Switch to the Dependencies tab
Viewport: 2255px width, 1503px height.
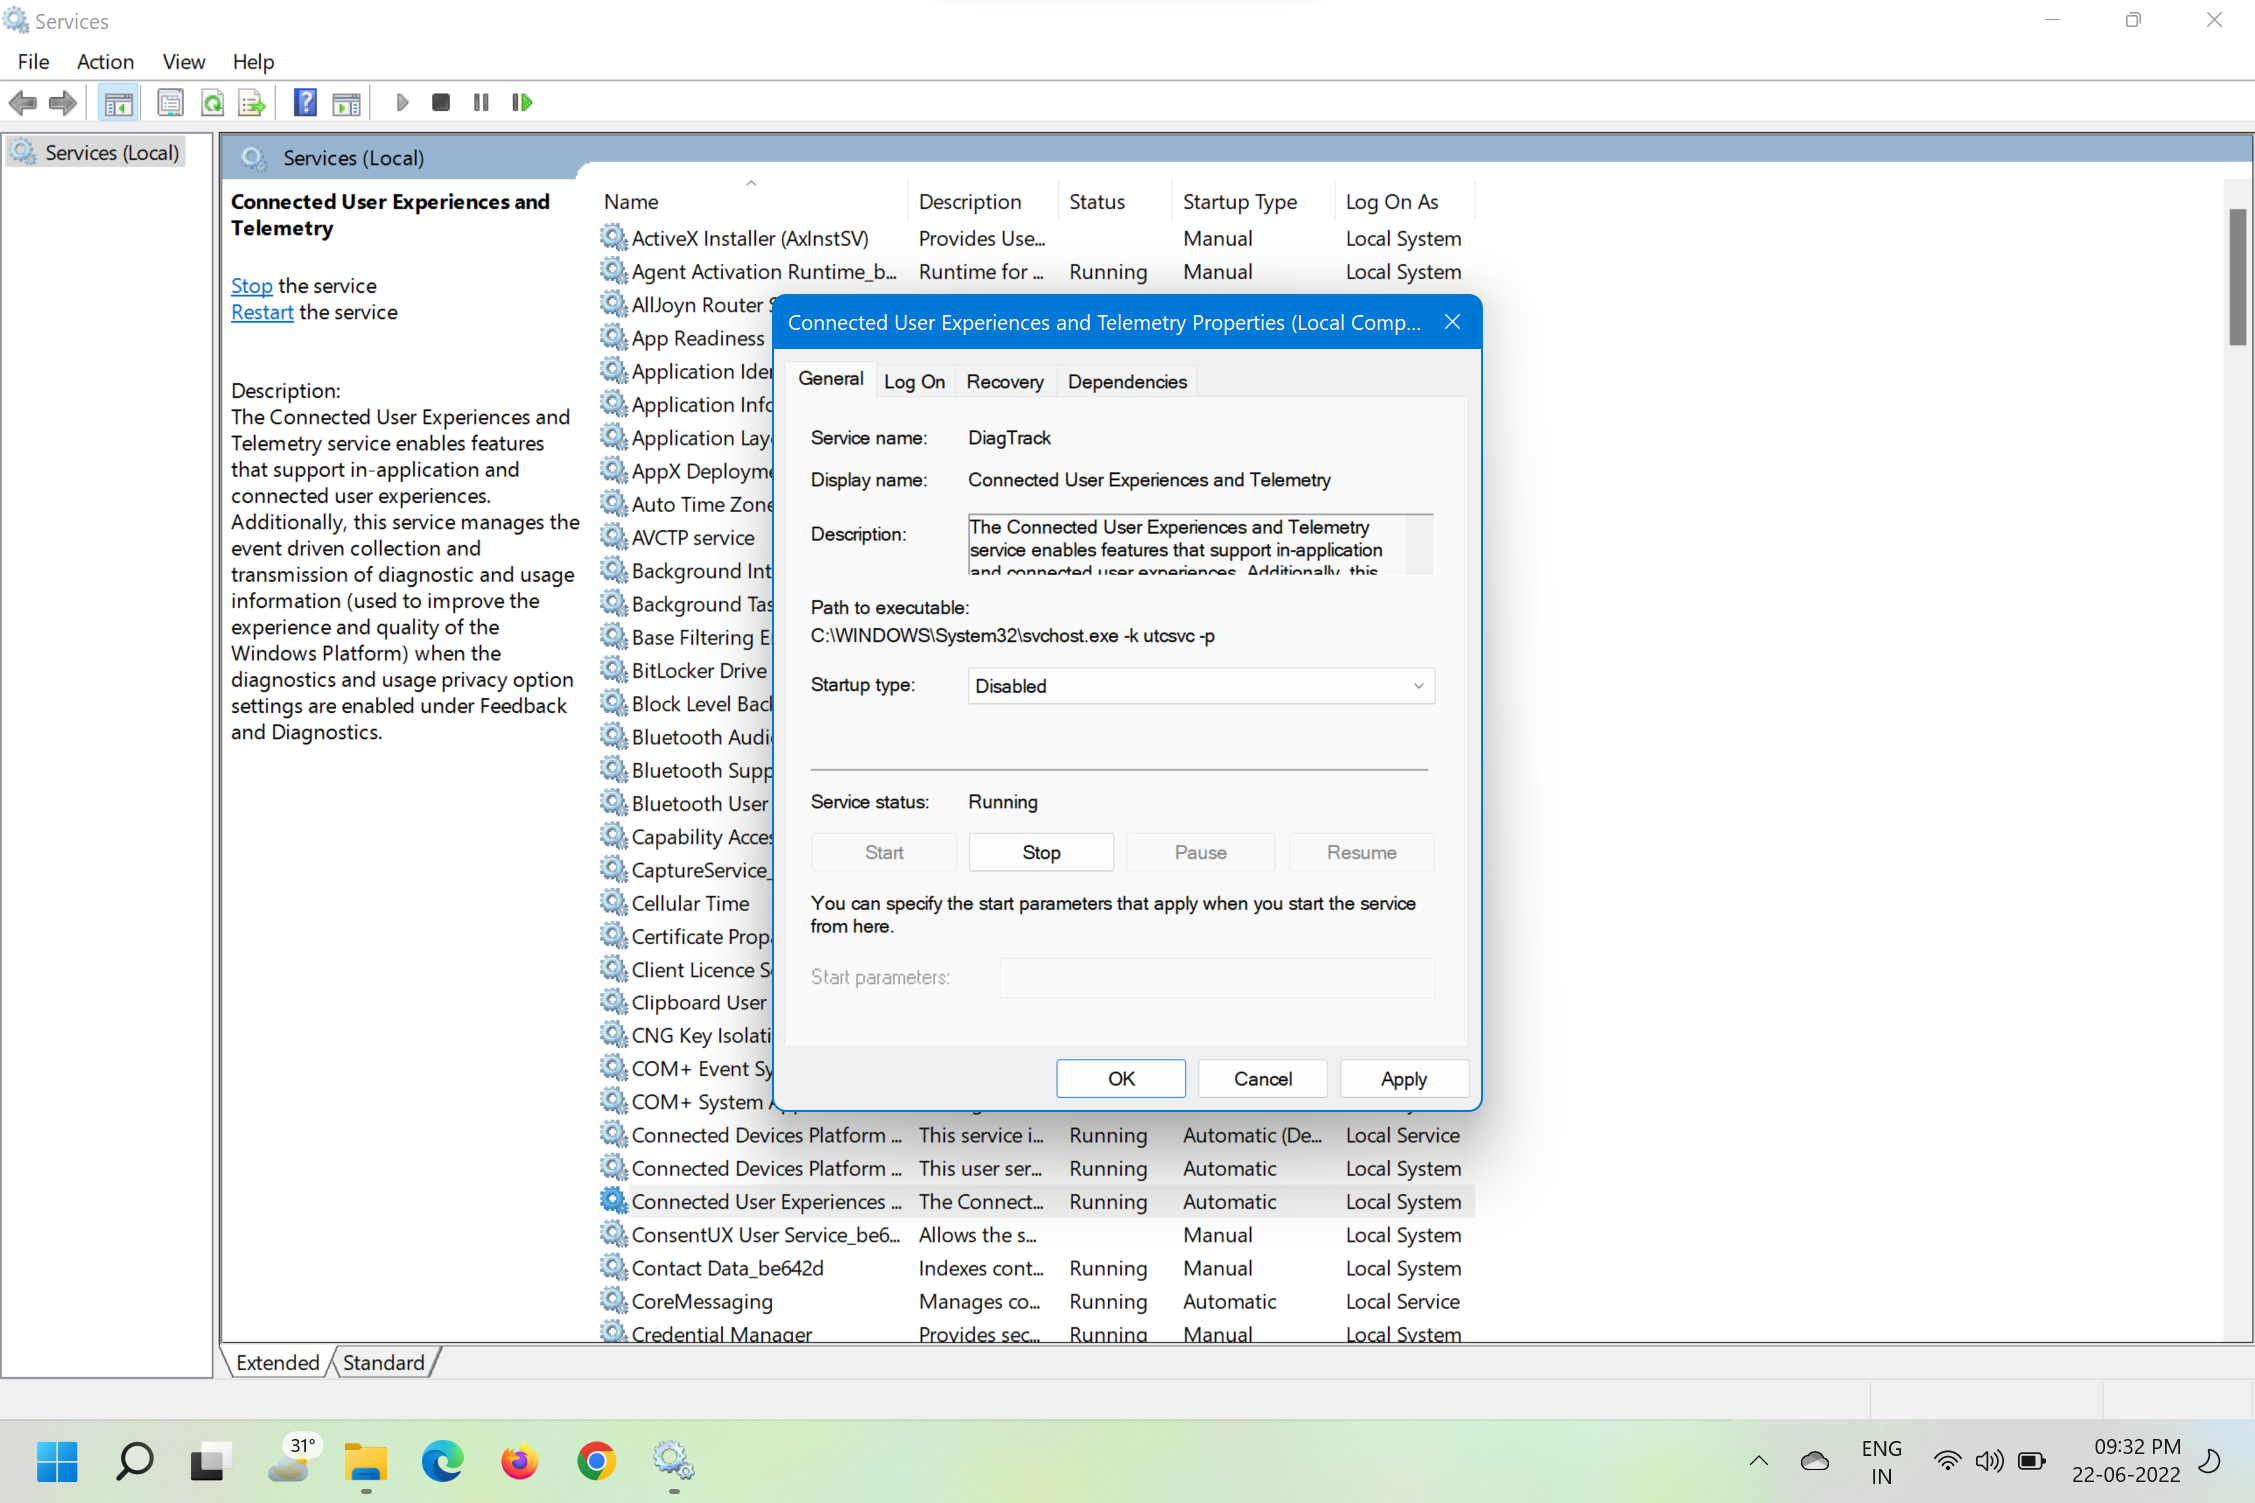(x=1126, y=381)
